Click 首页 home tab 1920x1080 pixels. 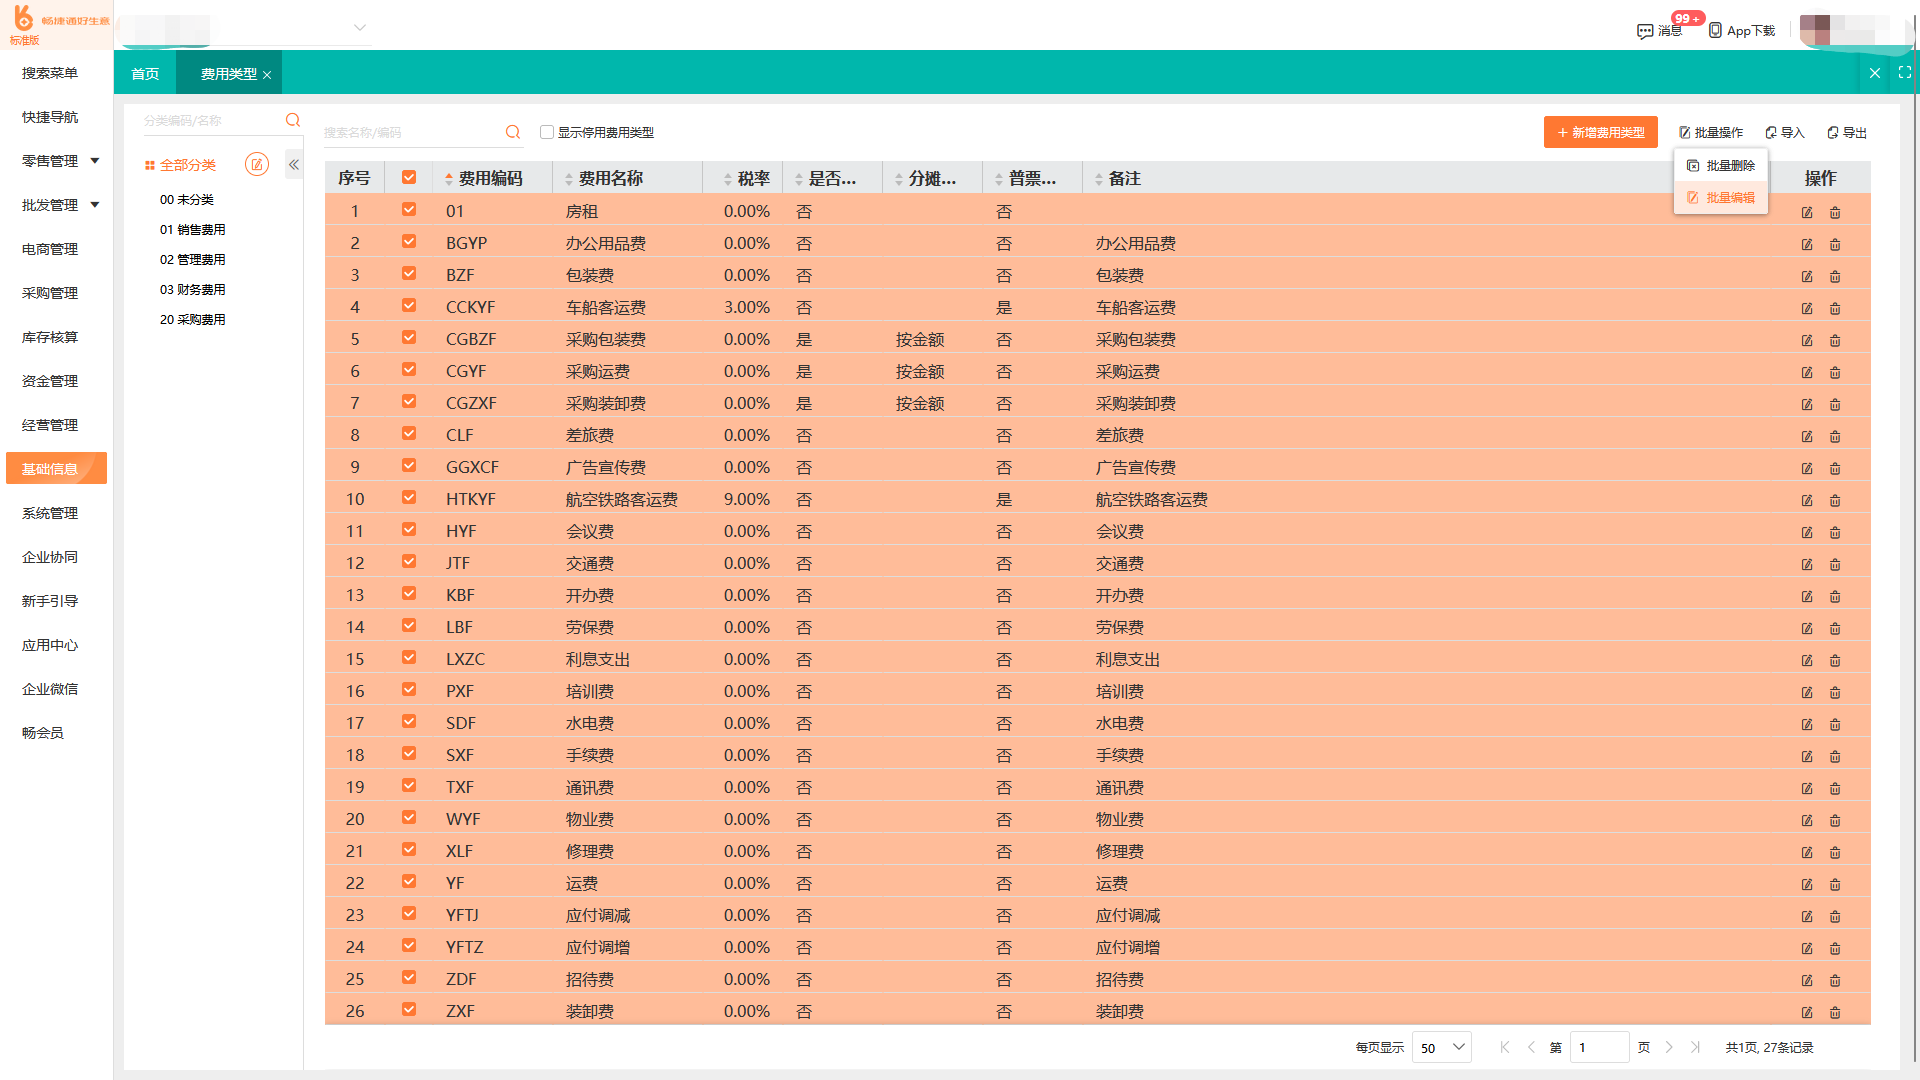(144, 73)
